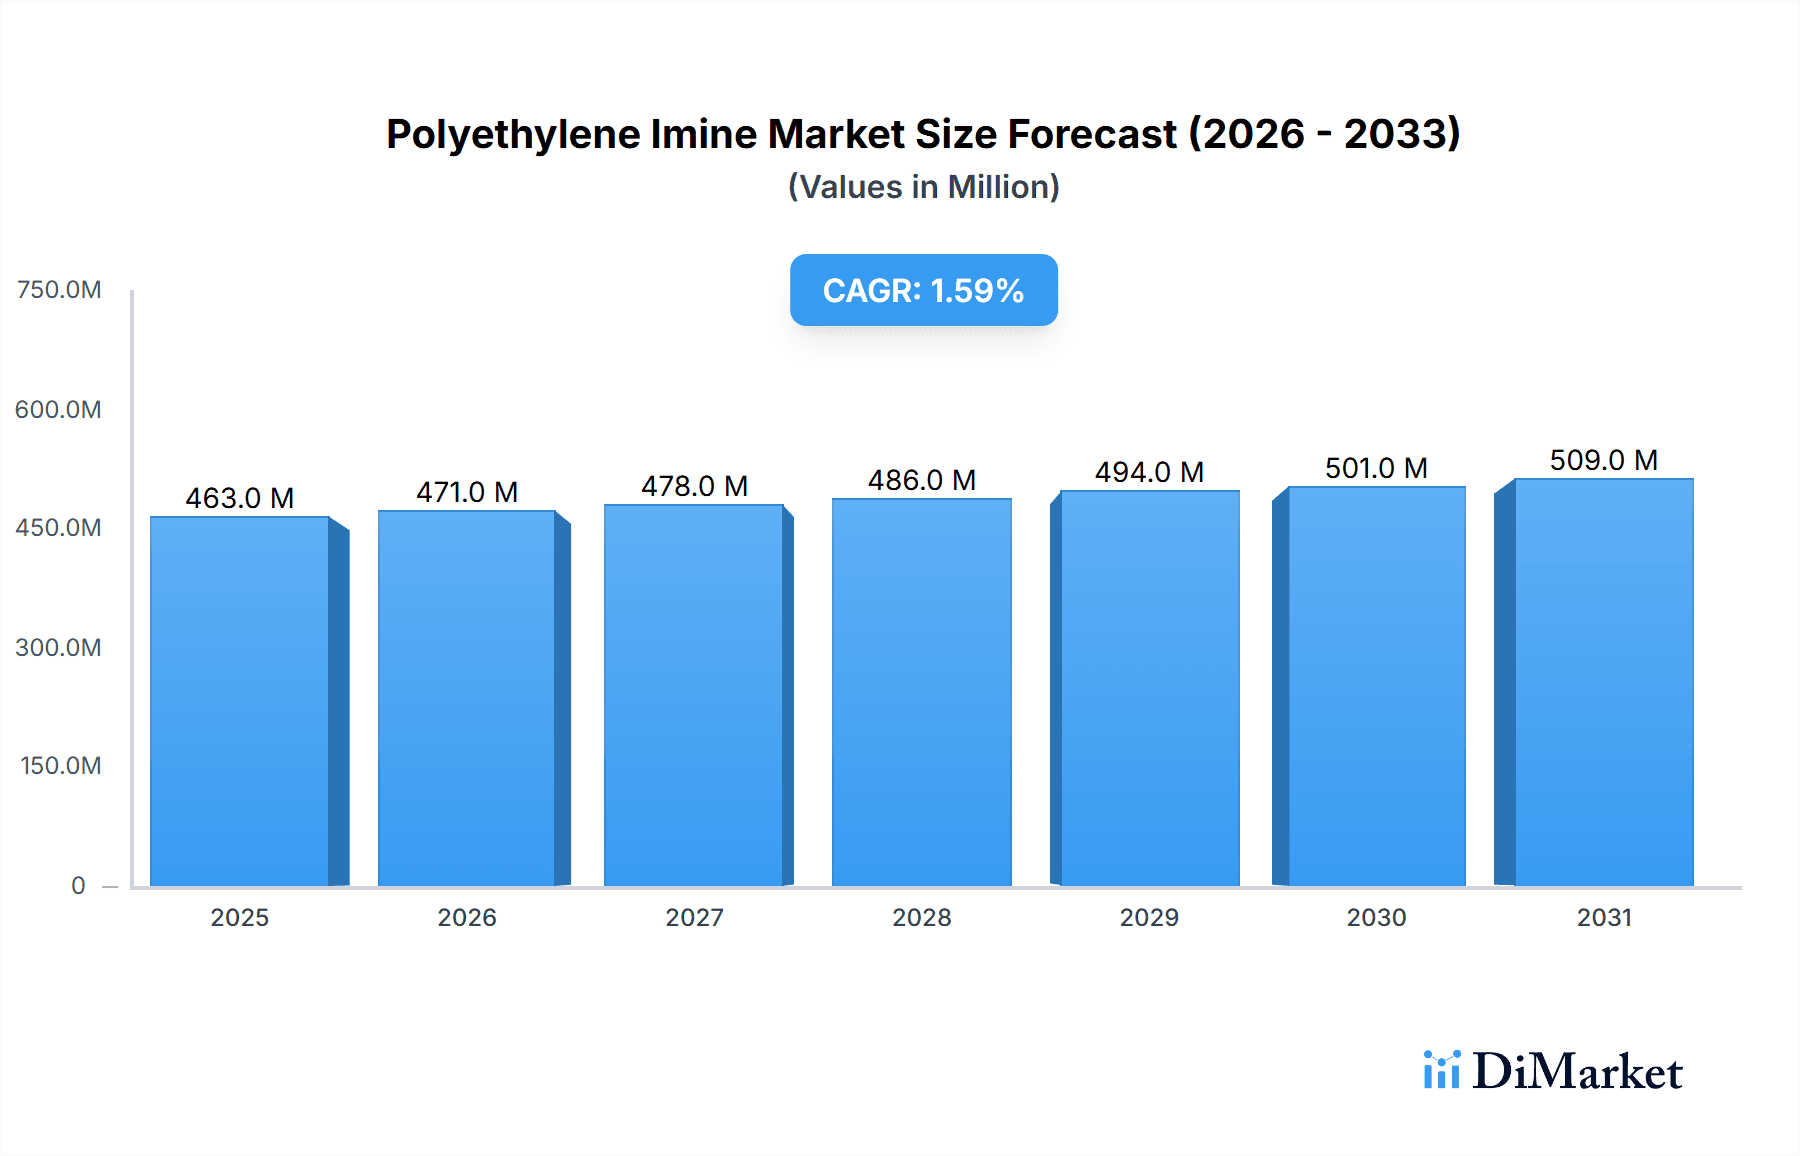Click the 450.0M axis label
1800x1156 pixels.
tap(57, 526)
